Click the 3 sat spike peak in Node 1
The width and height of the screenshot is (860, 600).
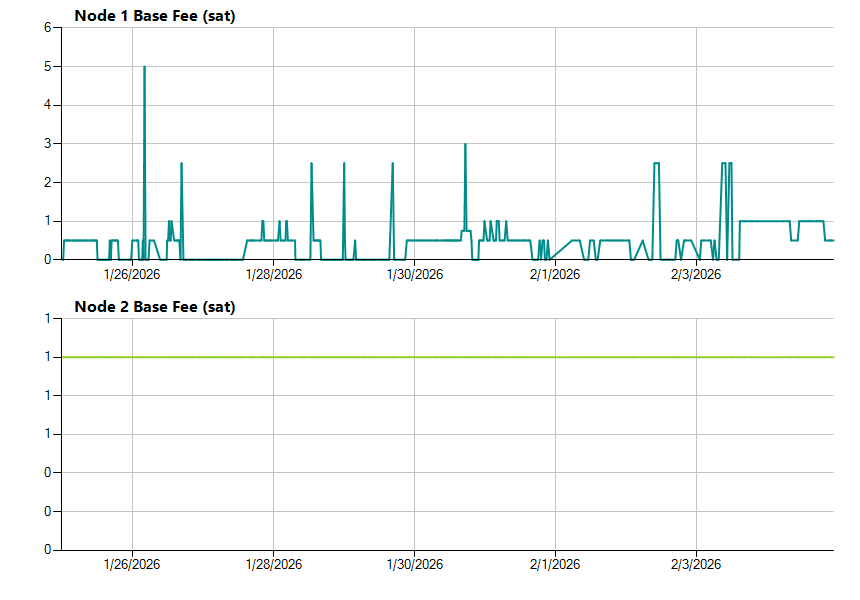coord(465,146)
